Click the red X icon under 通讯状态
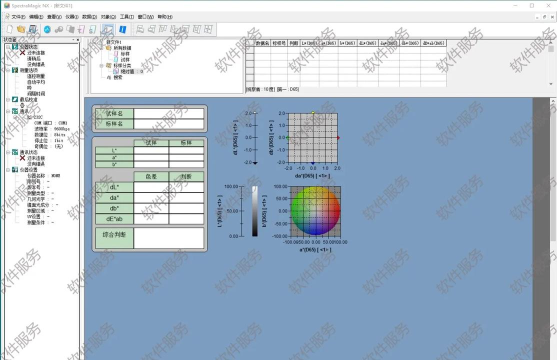 (22, 158)
